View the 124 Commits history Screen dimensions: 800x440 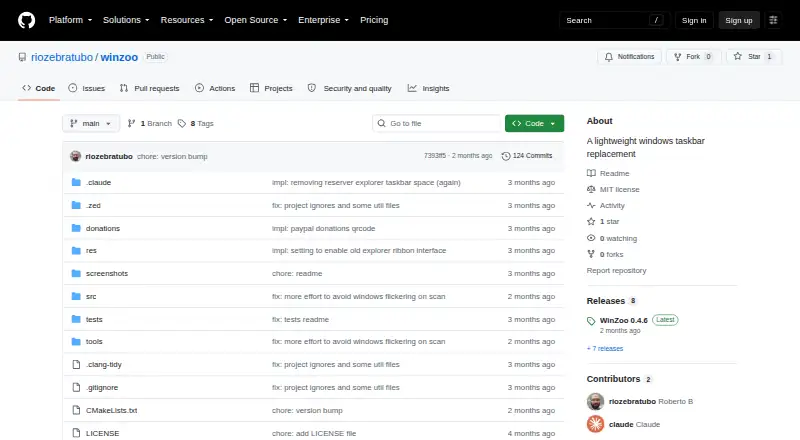tap(527, 156)
